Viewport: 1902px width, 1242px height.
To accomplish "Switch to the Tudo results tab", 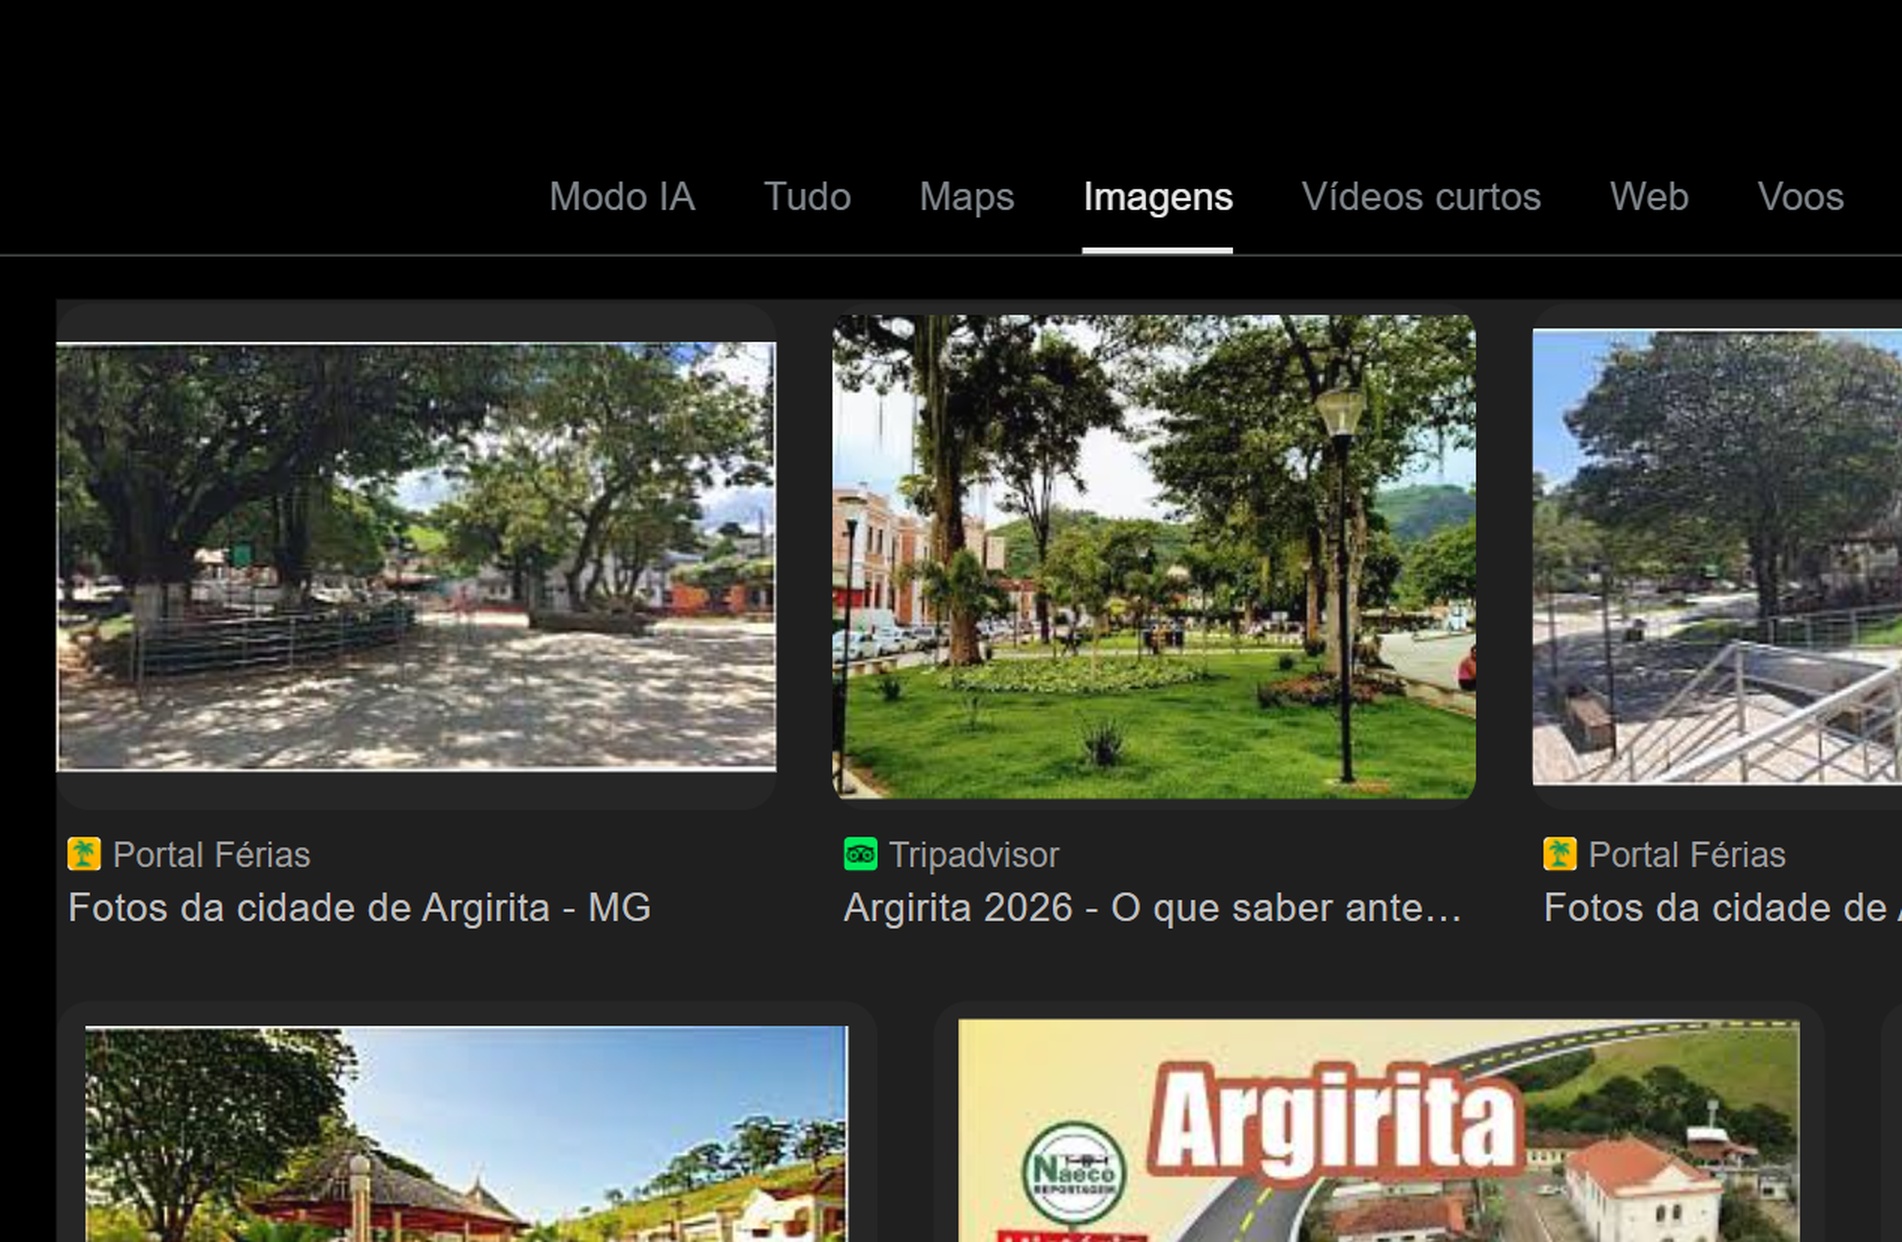I will 807,197.
